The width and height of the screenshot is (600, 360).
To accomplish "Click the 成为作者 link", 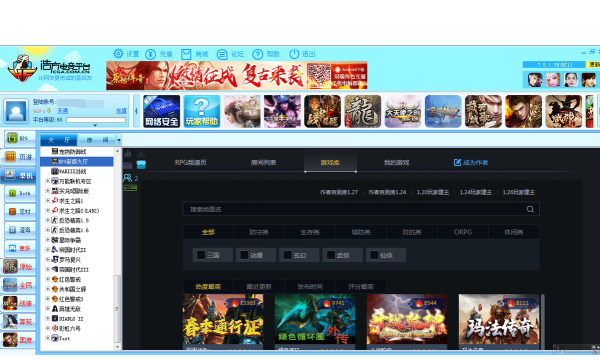I will (471, 162).
